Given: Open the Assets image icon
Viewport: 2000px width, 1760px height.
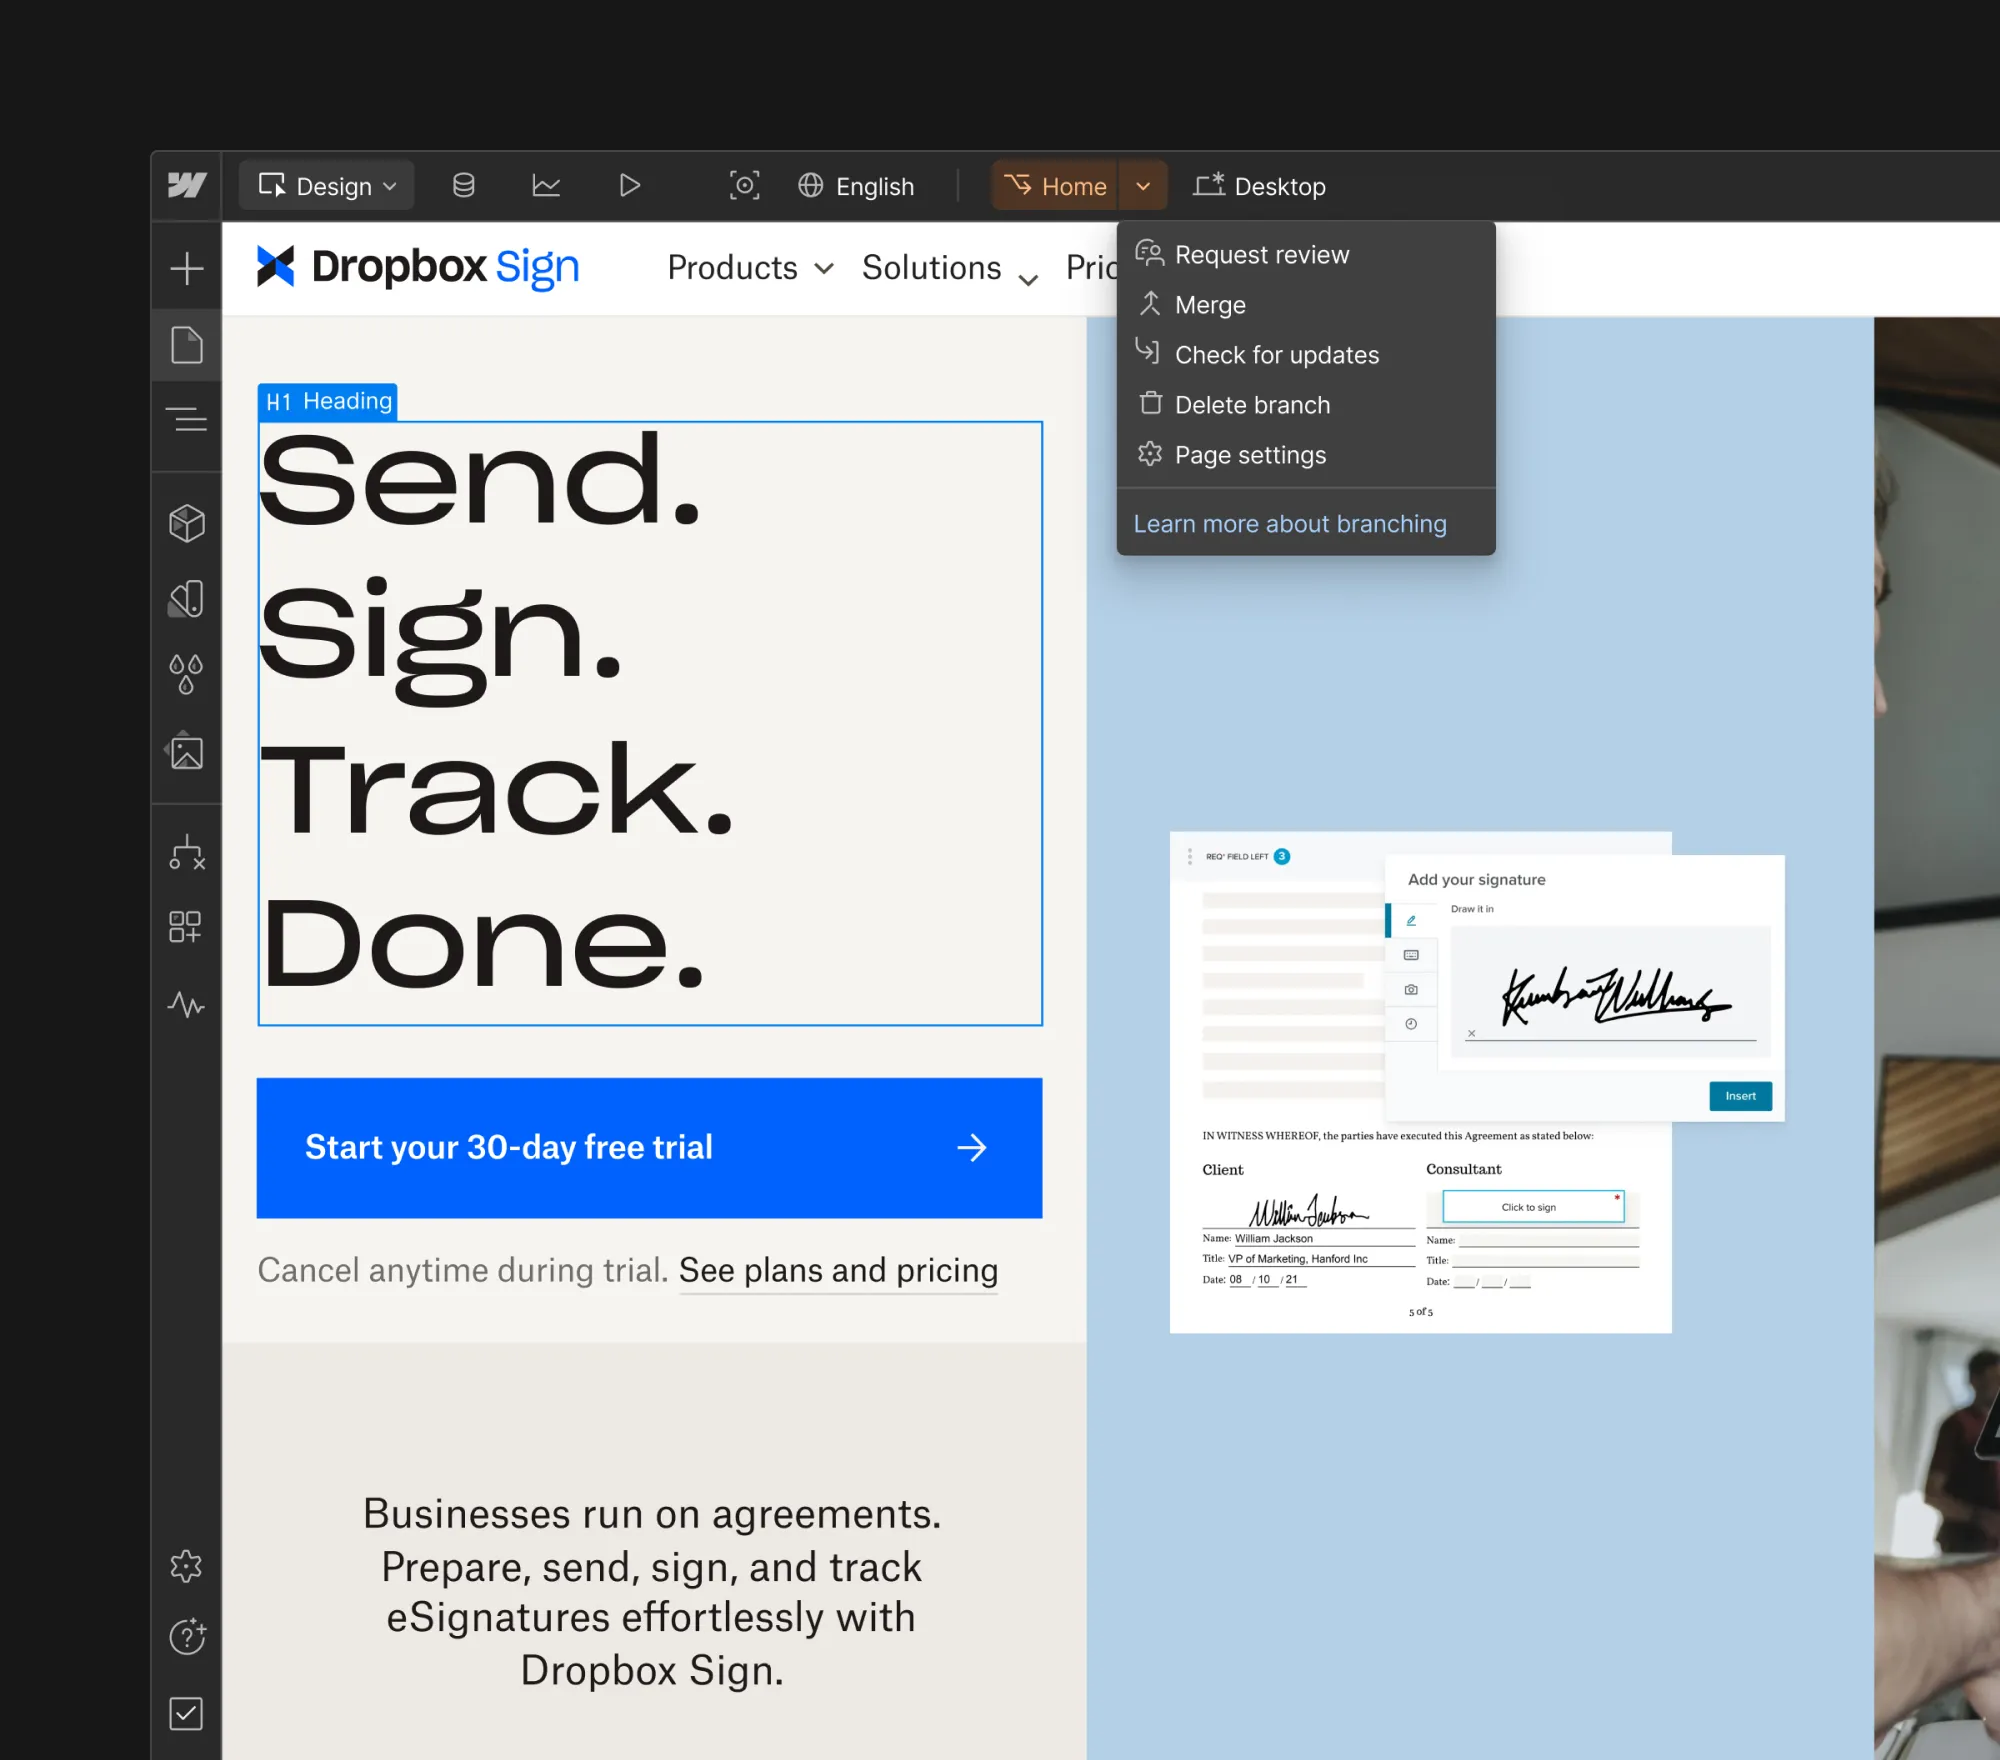Looking at the screenshot, I should pyautogui.click(x=187, y=751).
